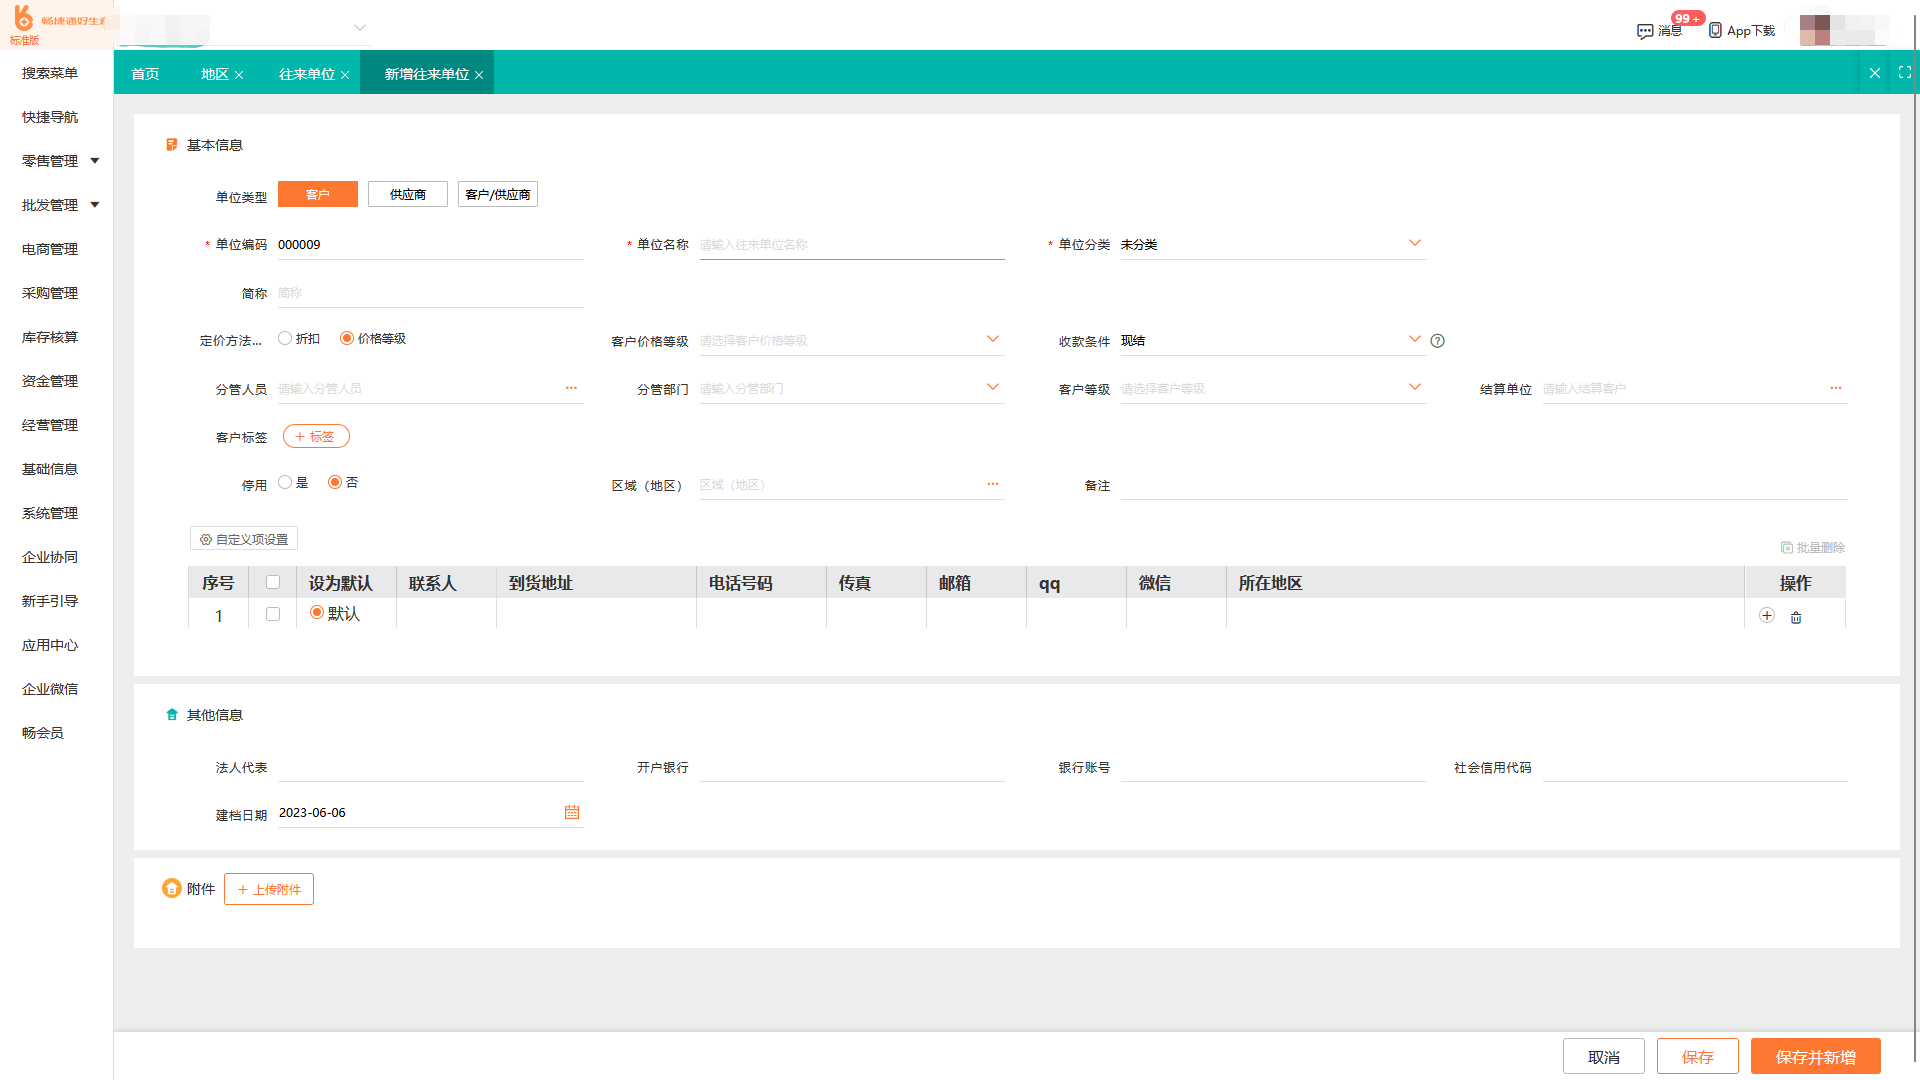Viewport: 1920px width, 1080px height.
Task: Select 客户 unit type radio button
Action: [318, 195]
